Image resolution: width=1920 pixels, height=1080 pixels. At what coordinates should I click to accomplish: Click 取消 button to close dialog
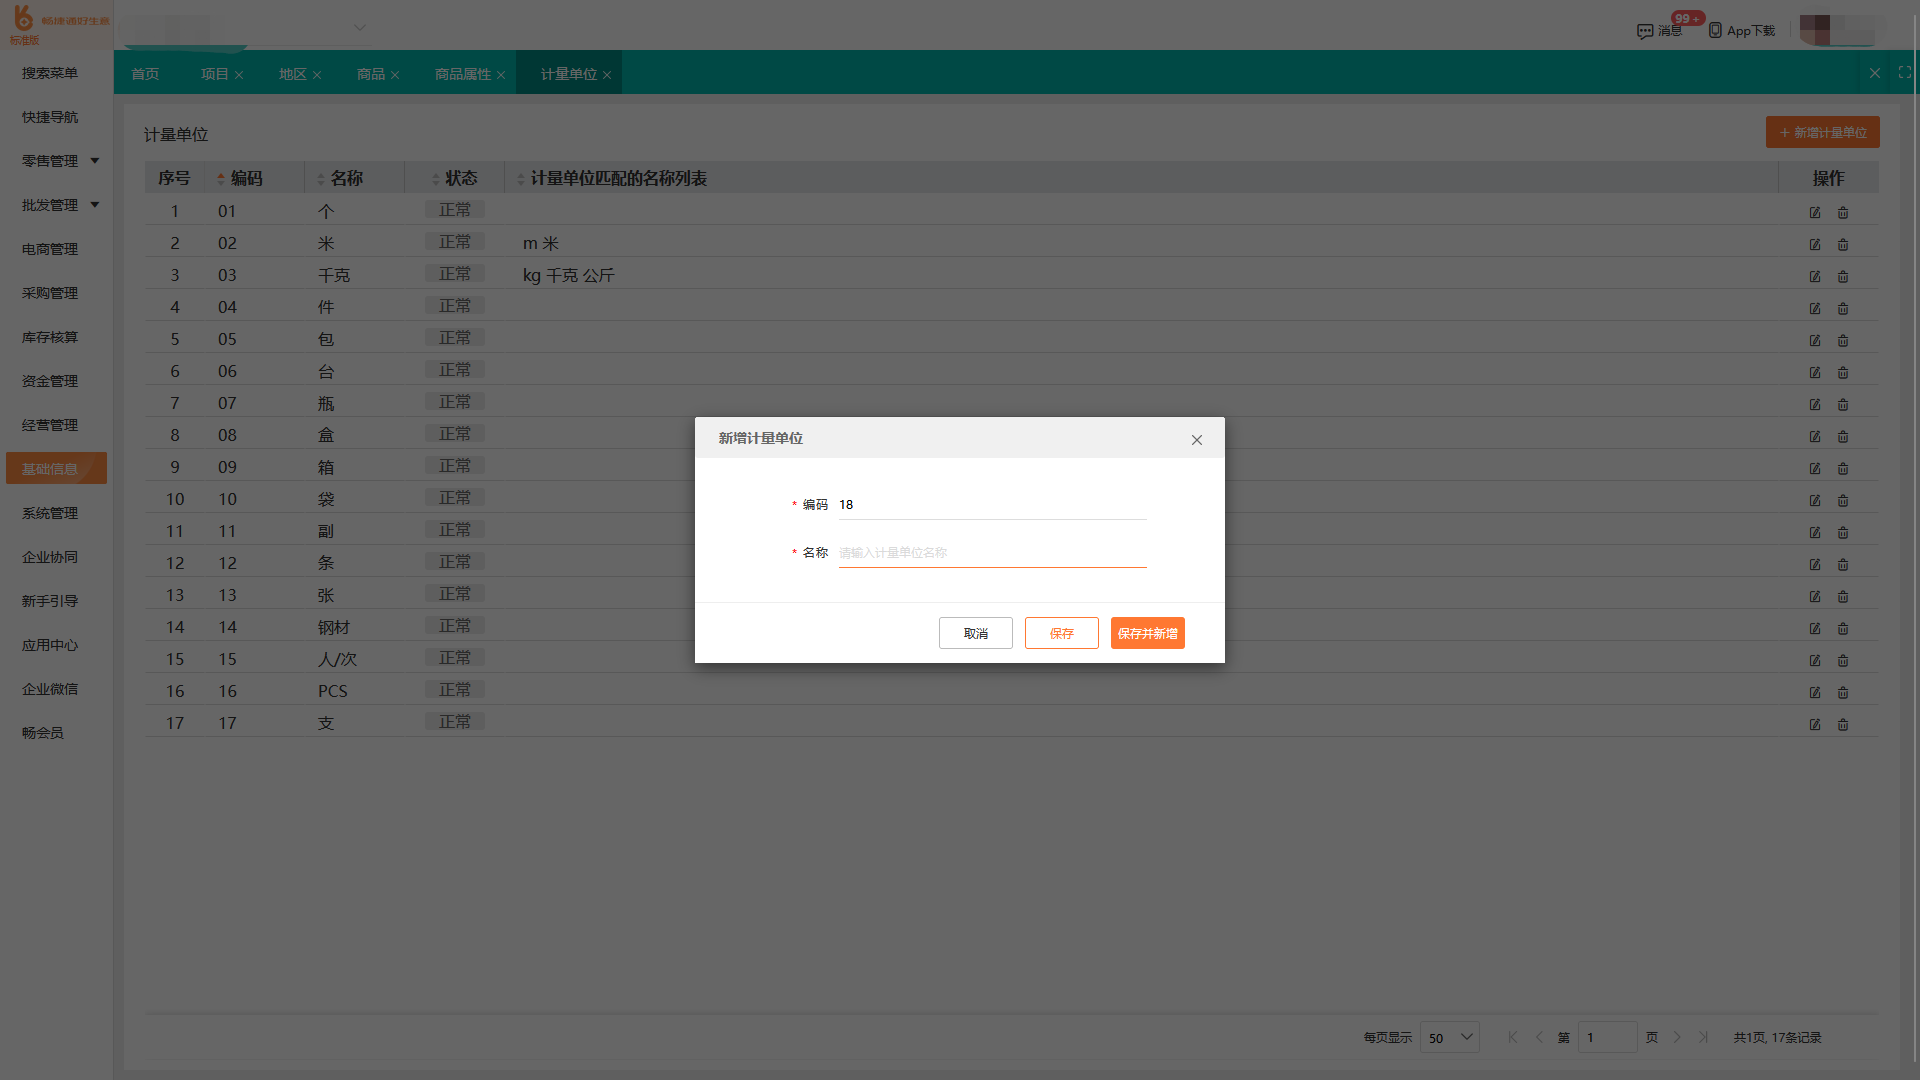tap(976, 633)
